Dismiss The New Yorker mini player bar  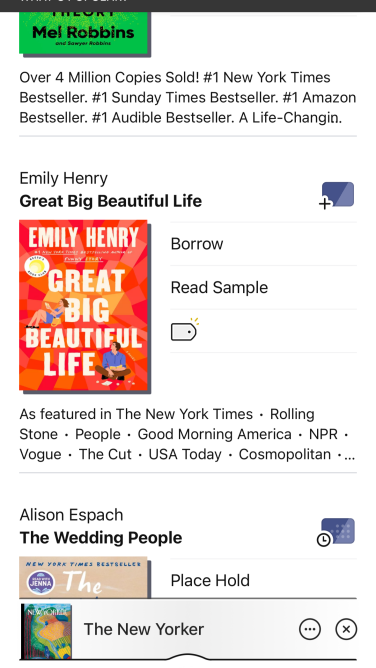[346, 629]
